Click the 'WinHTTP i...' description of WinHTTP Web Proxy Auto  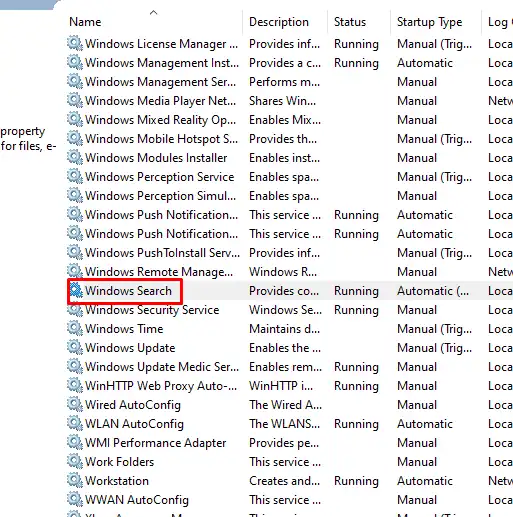tap(281, 386)
